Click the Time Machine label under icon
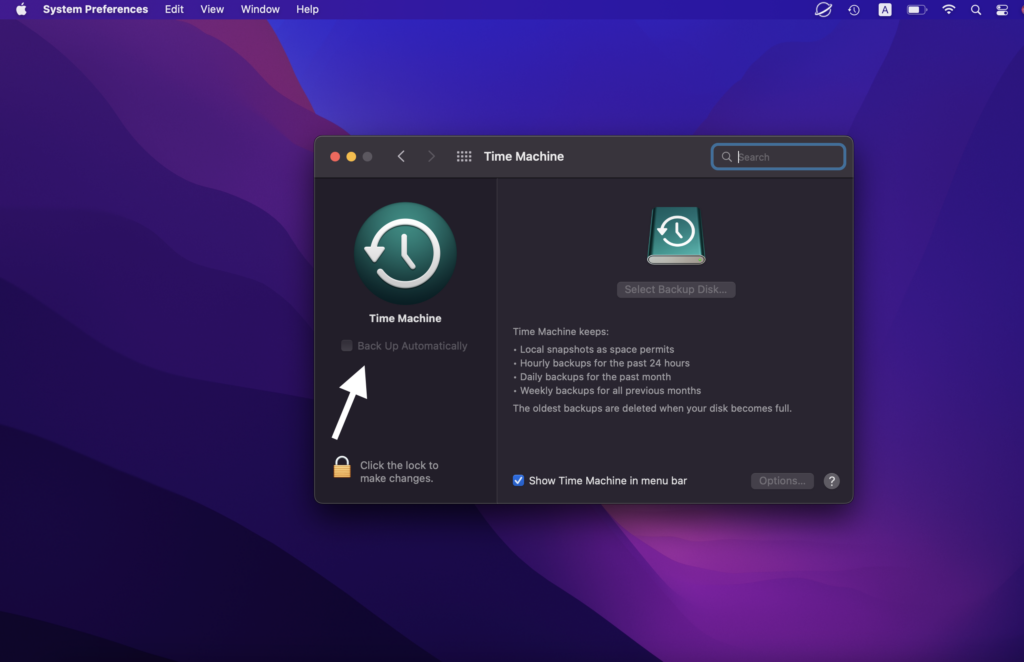The width and height of the screenshot is (1024, 662). [x=405, y=319]
